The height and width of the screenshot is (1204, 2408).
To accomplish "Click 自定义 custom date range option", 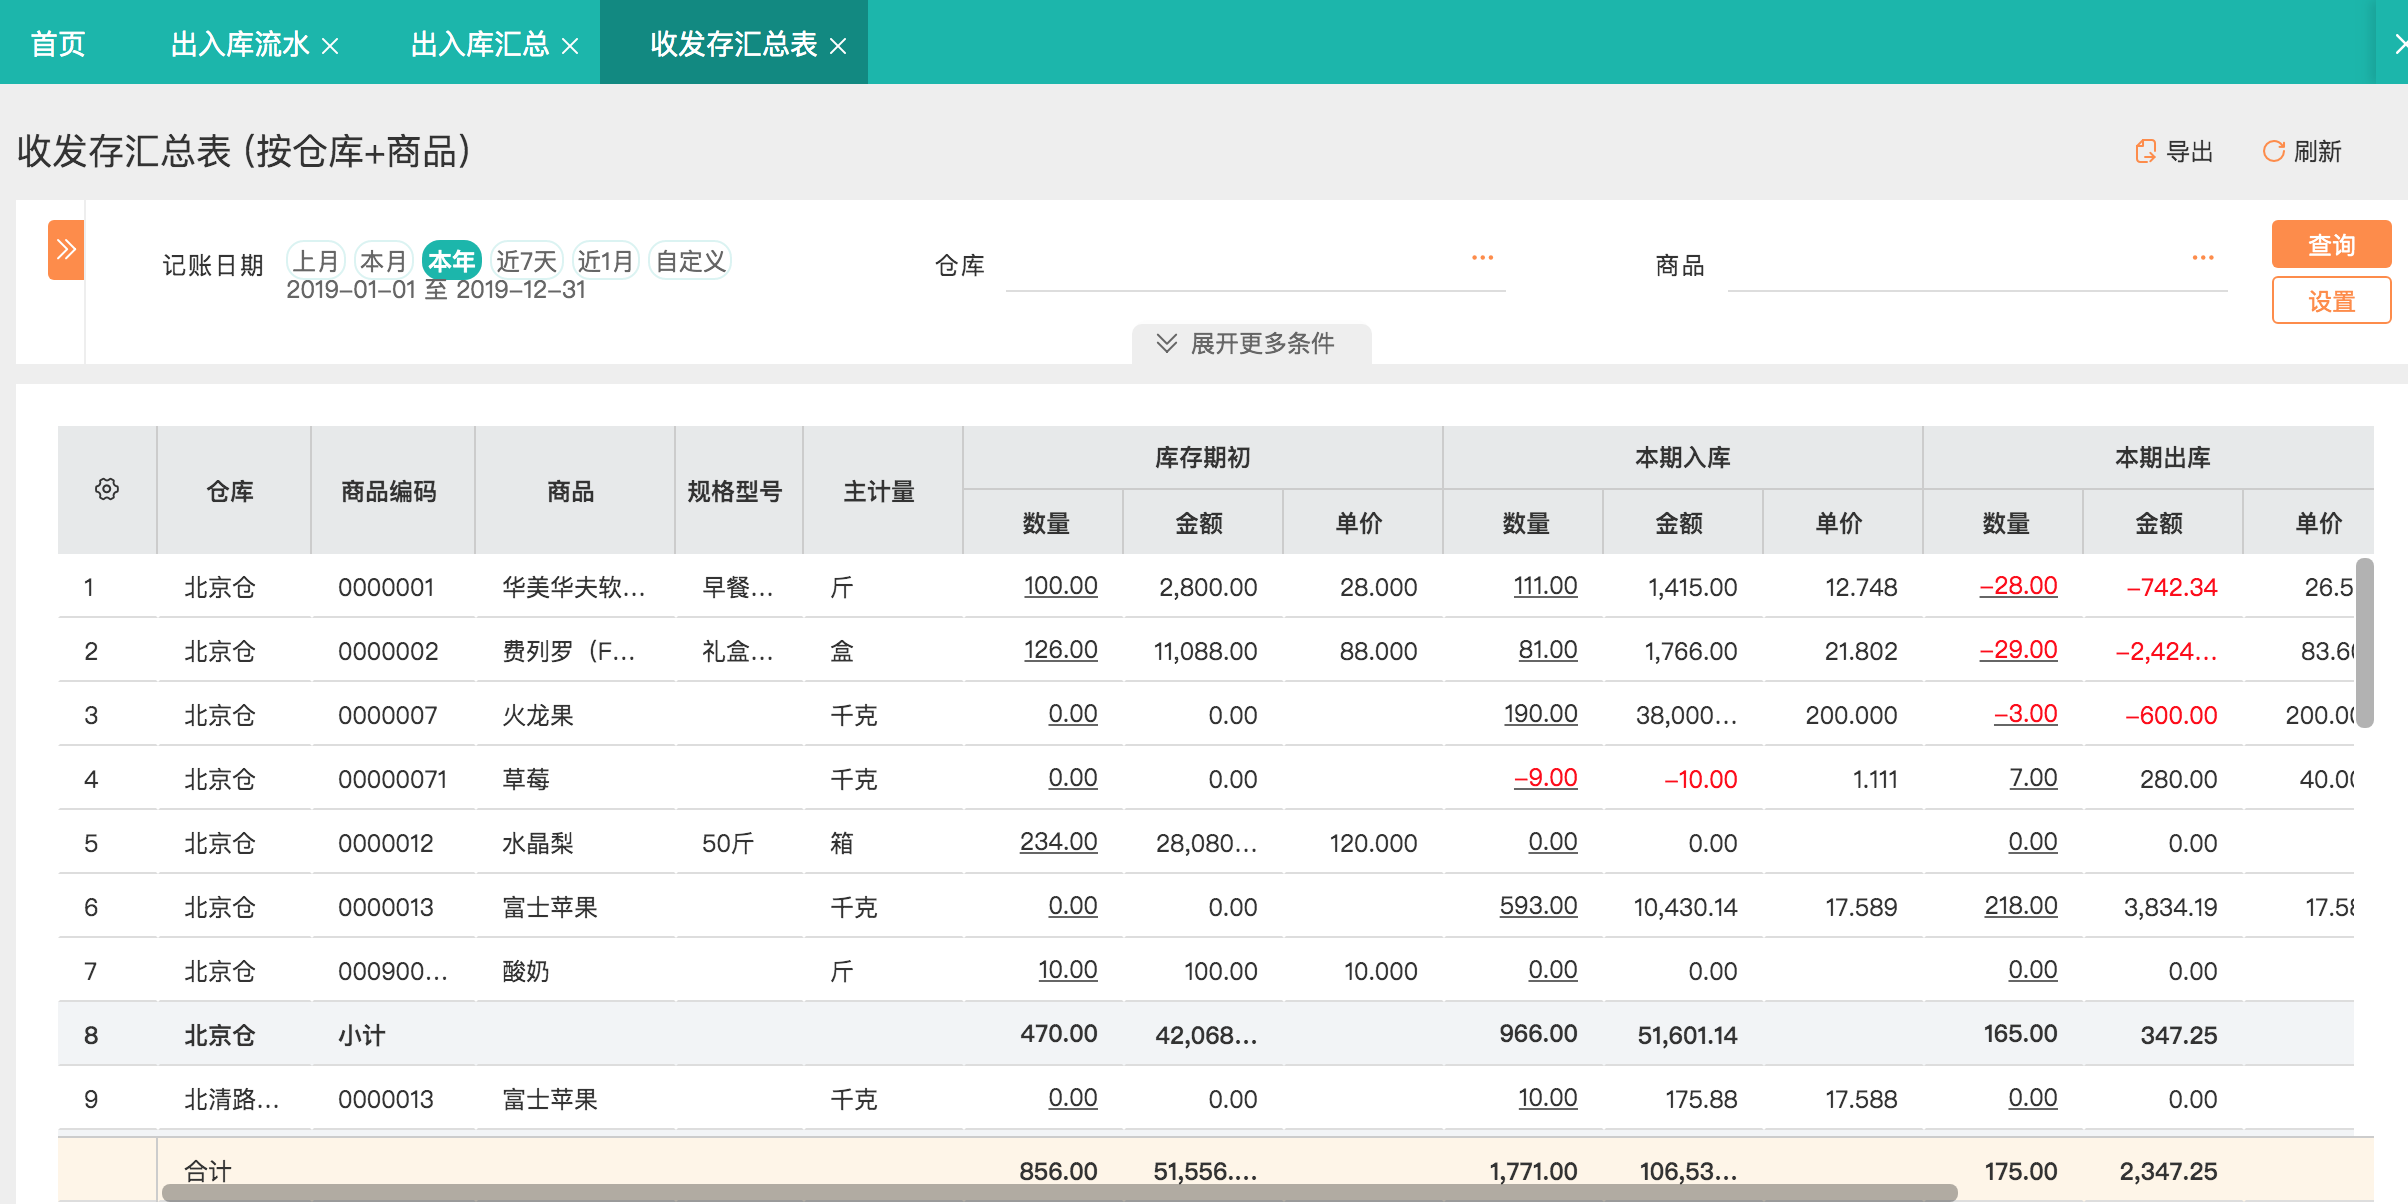I will click(x=690, y=260).
